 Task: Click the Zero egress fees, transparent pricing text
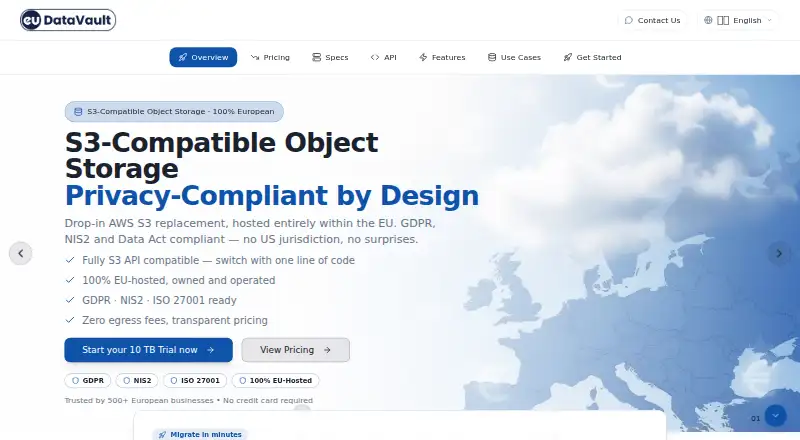click(x=175, y=320)
